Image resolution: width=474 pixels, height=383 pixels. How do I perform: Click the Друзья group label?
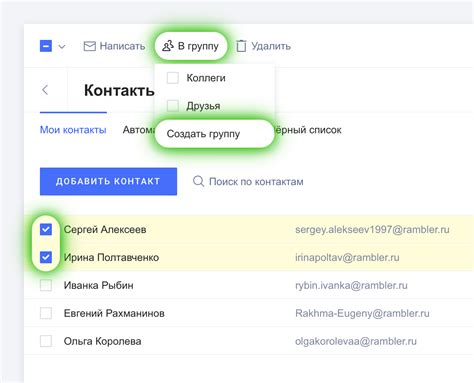[x=203, y=106]
